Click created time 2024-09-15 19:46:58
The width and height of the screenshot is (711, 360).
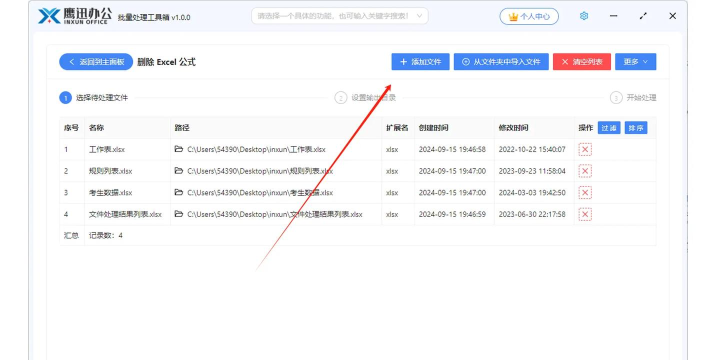pos(452,149)
